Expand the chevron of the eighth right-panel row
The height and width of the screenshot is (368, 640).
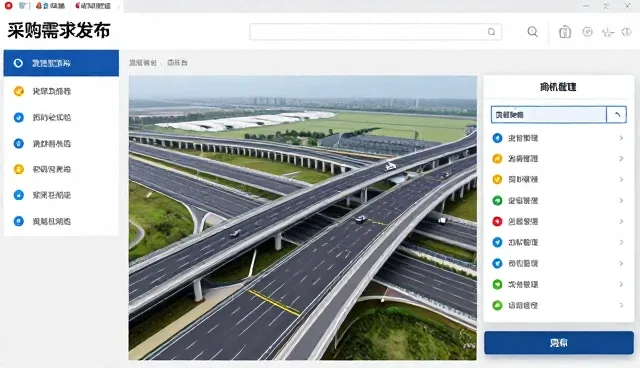point(621,284)
